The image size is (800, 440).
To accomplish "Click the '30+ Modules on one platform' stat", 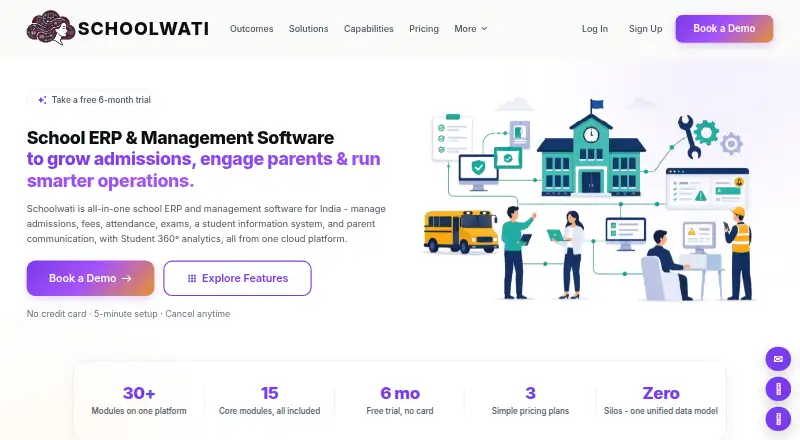I will coord(139,401).
